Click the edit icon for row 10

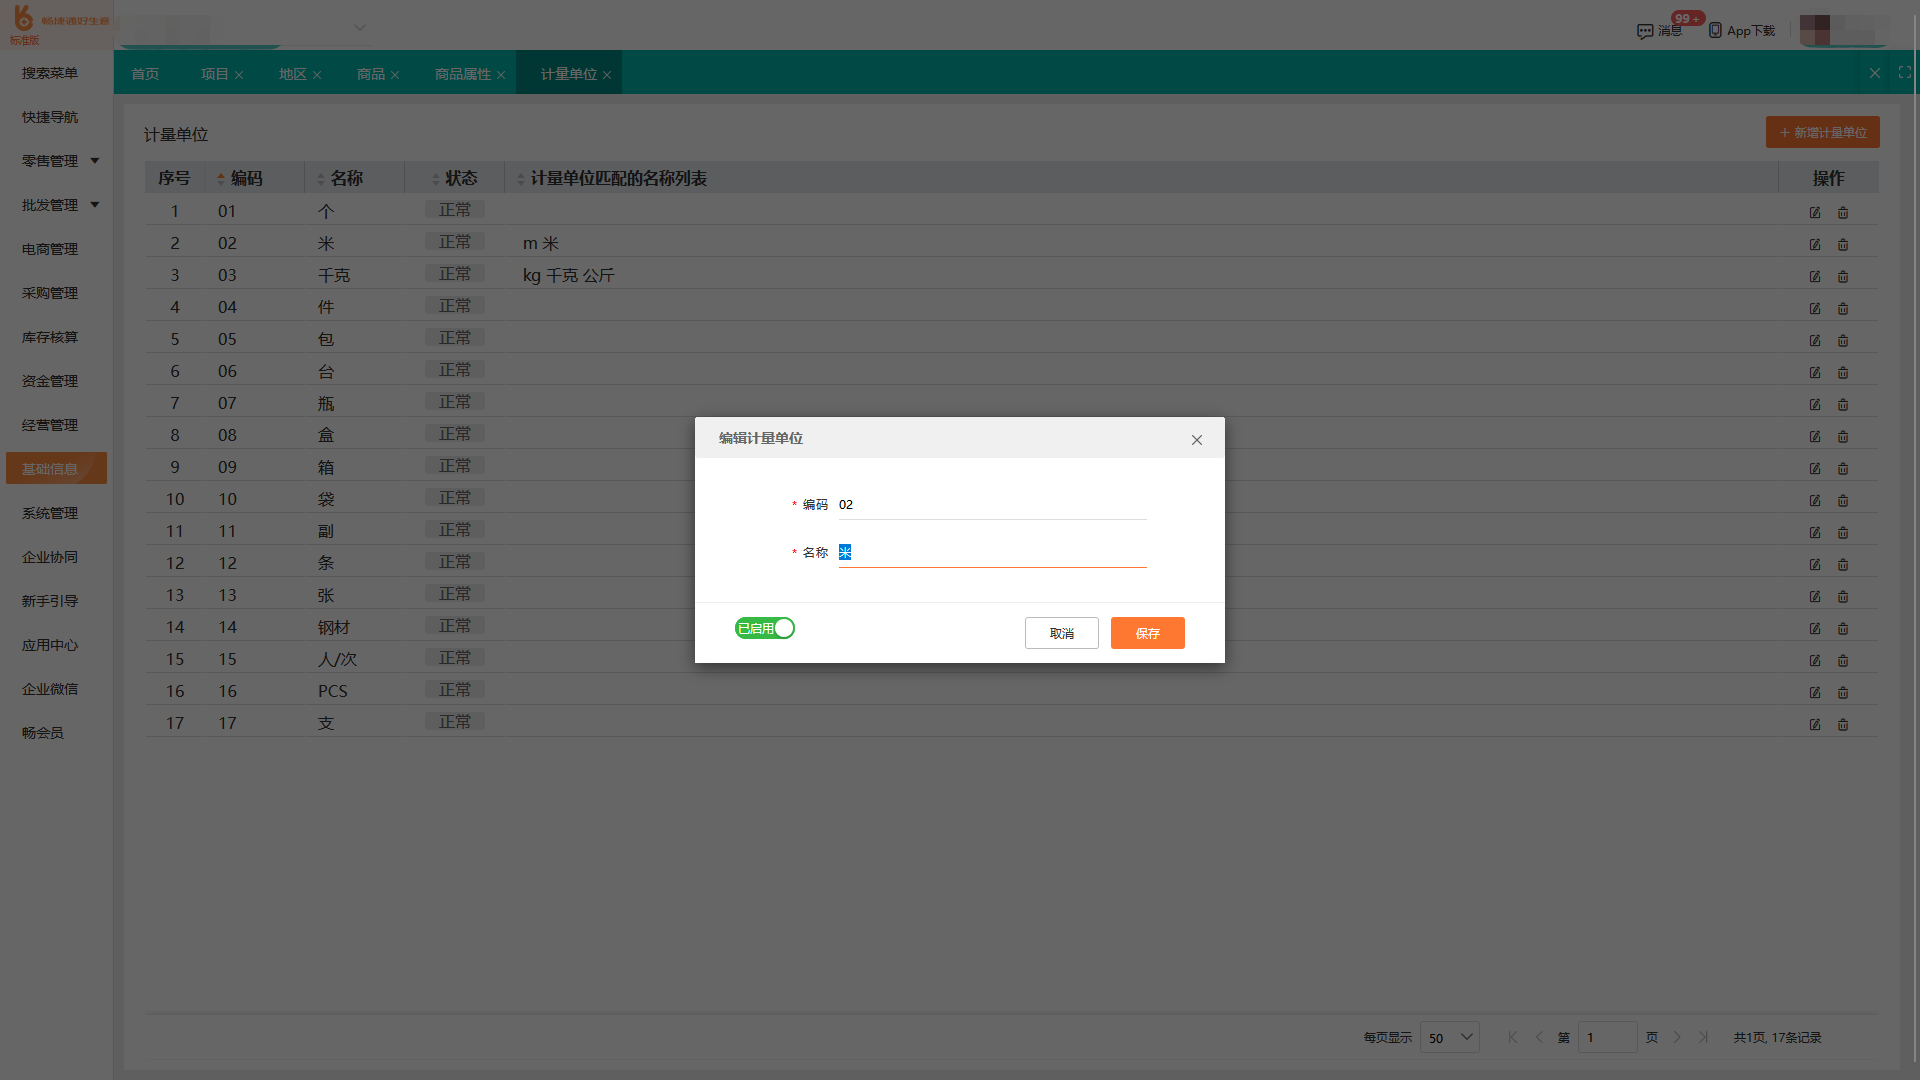(1815, 500)
